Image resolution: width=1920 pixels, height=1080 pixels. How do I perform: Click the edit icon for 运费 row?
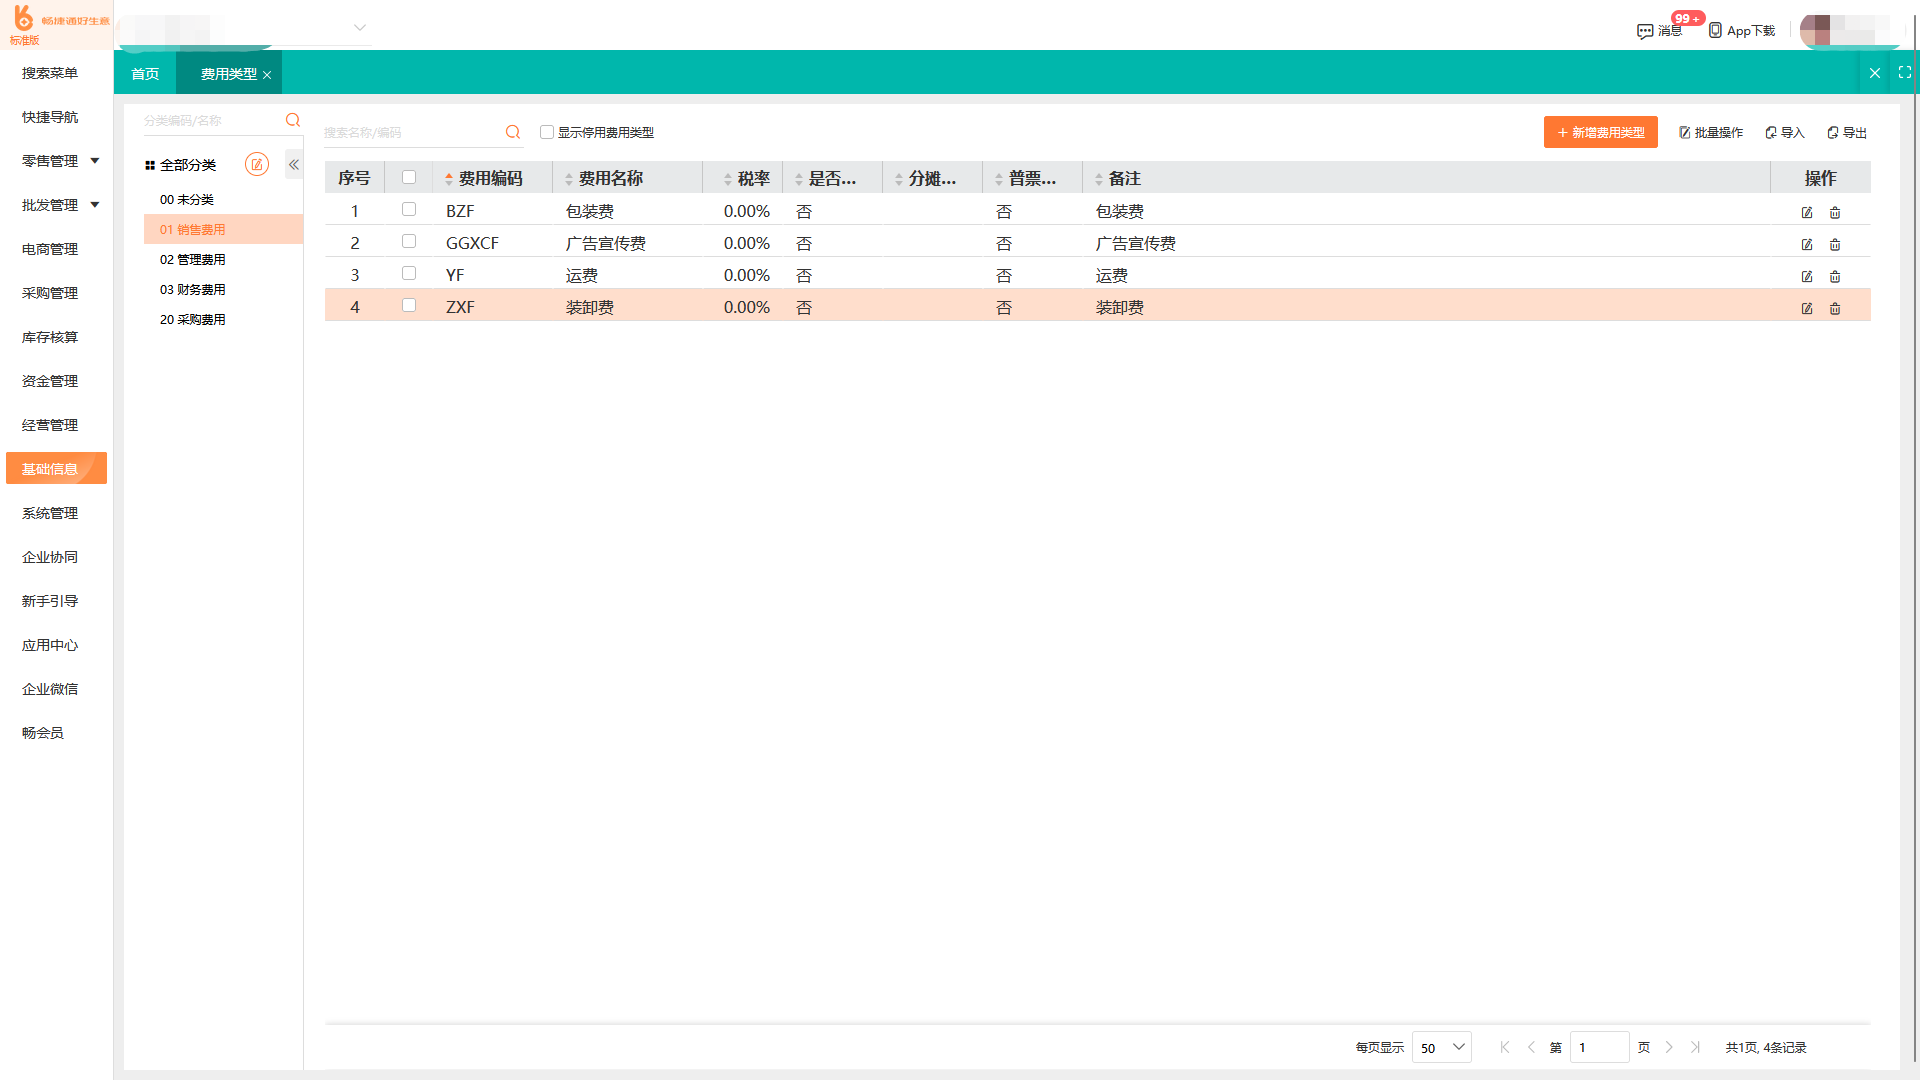1807,274
